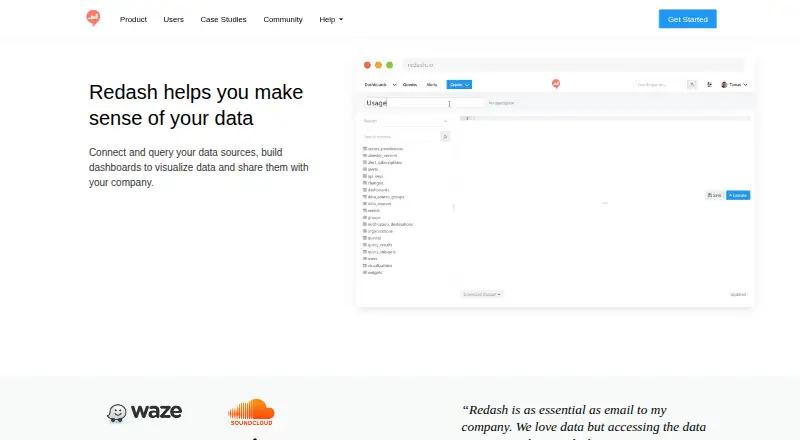The image size is (800, 440).
Task: Click the No description label
Action: (501, 103)
